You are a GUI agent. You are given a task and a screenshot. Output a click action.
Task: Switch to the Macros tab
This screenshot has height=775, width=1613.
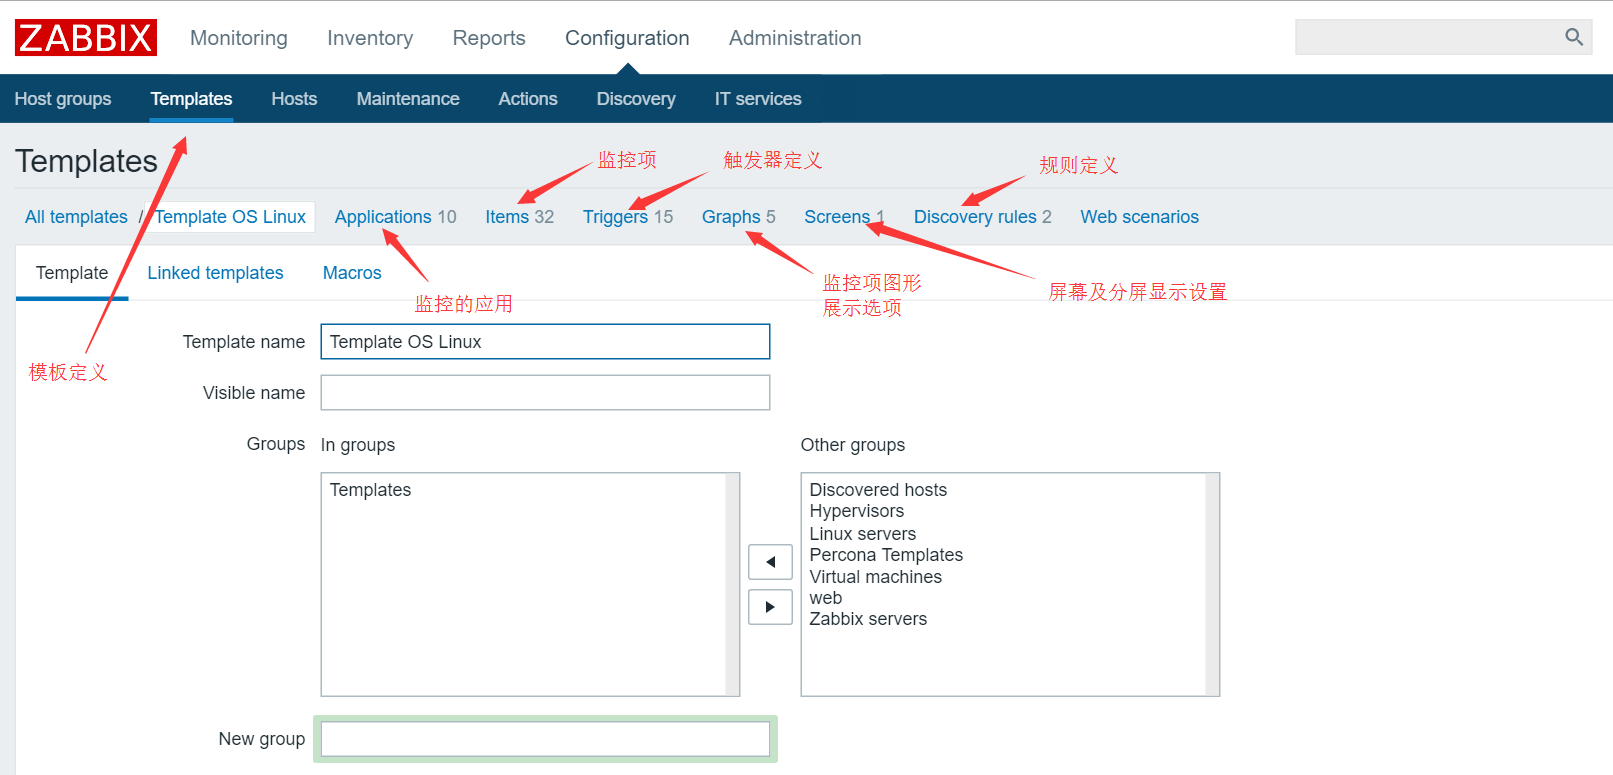click(351, 273)
